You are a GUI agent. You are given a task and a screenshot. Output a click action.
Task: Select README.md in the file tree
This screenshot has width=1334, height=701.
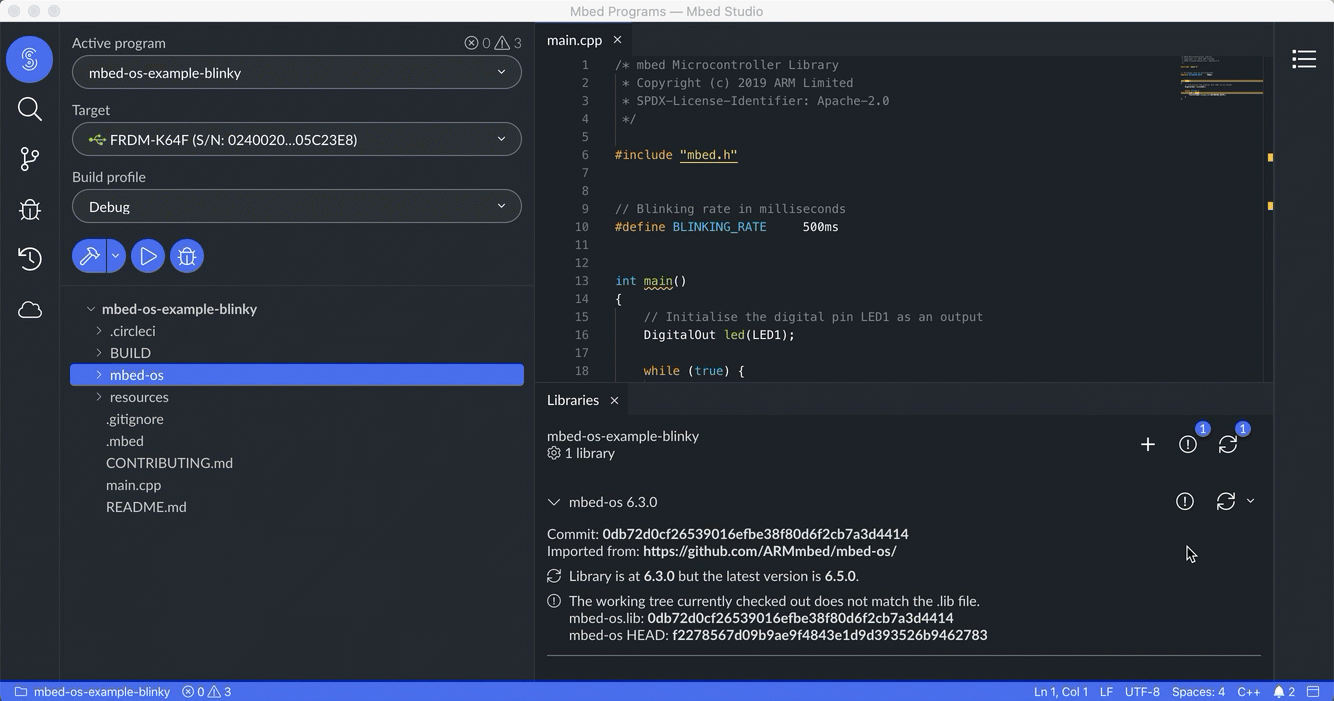coord(146,507)
